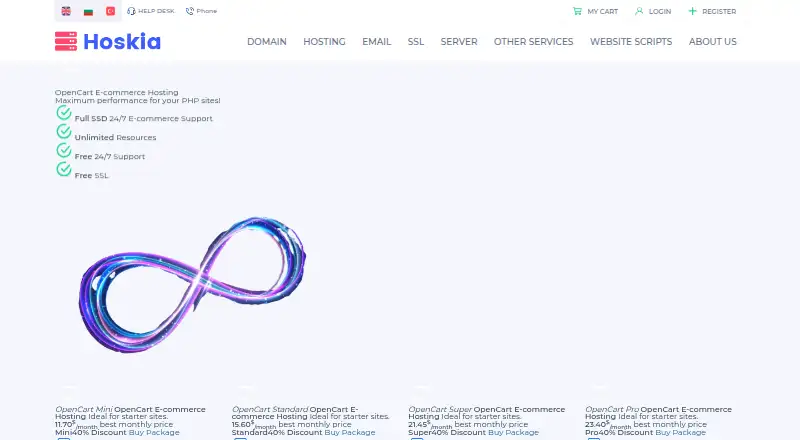Image resolution: width=800 pixels, height=440 pixels.
Task: Click the 11.70 monthly price
Action: coord(64,424)
